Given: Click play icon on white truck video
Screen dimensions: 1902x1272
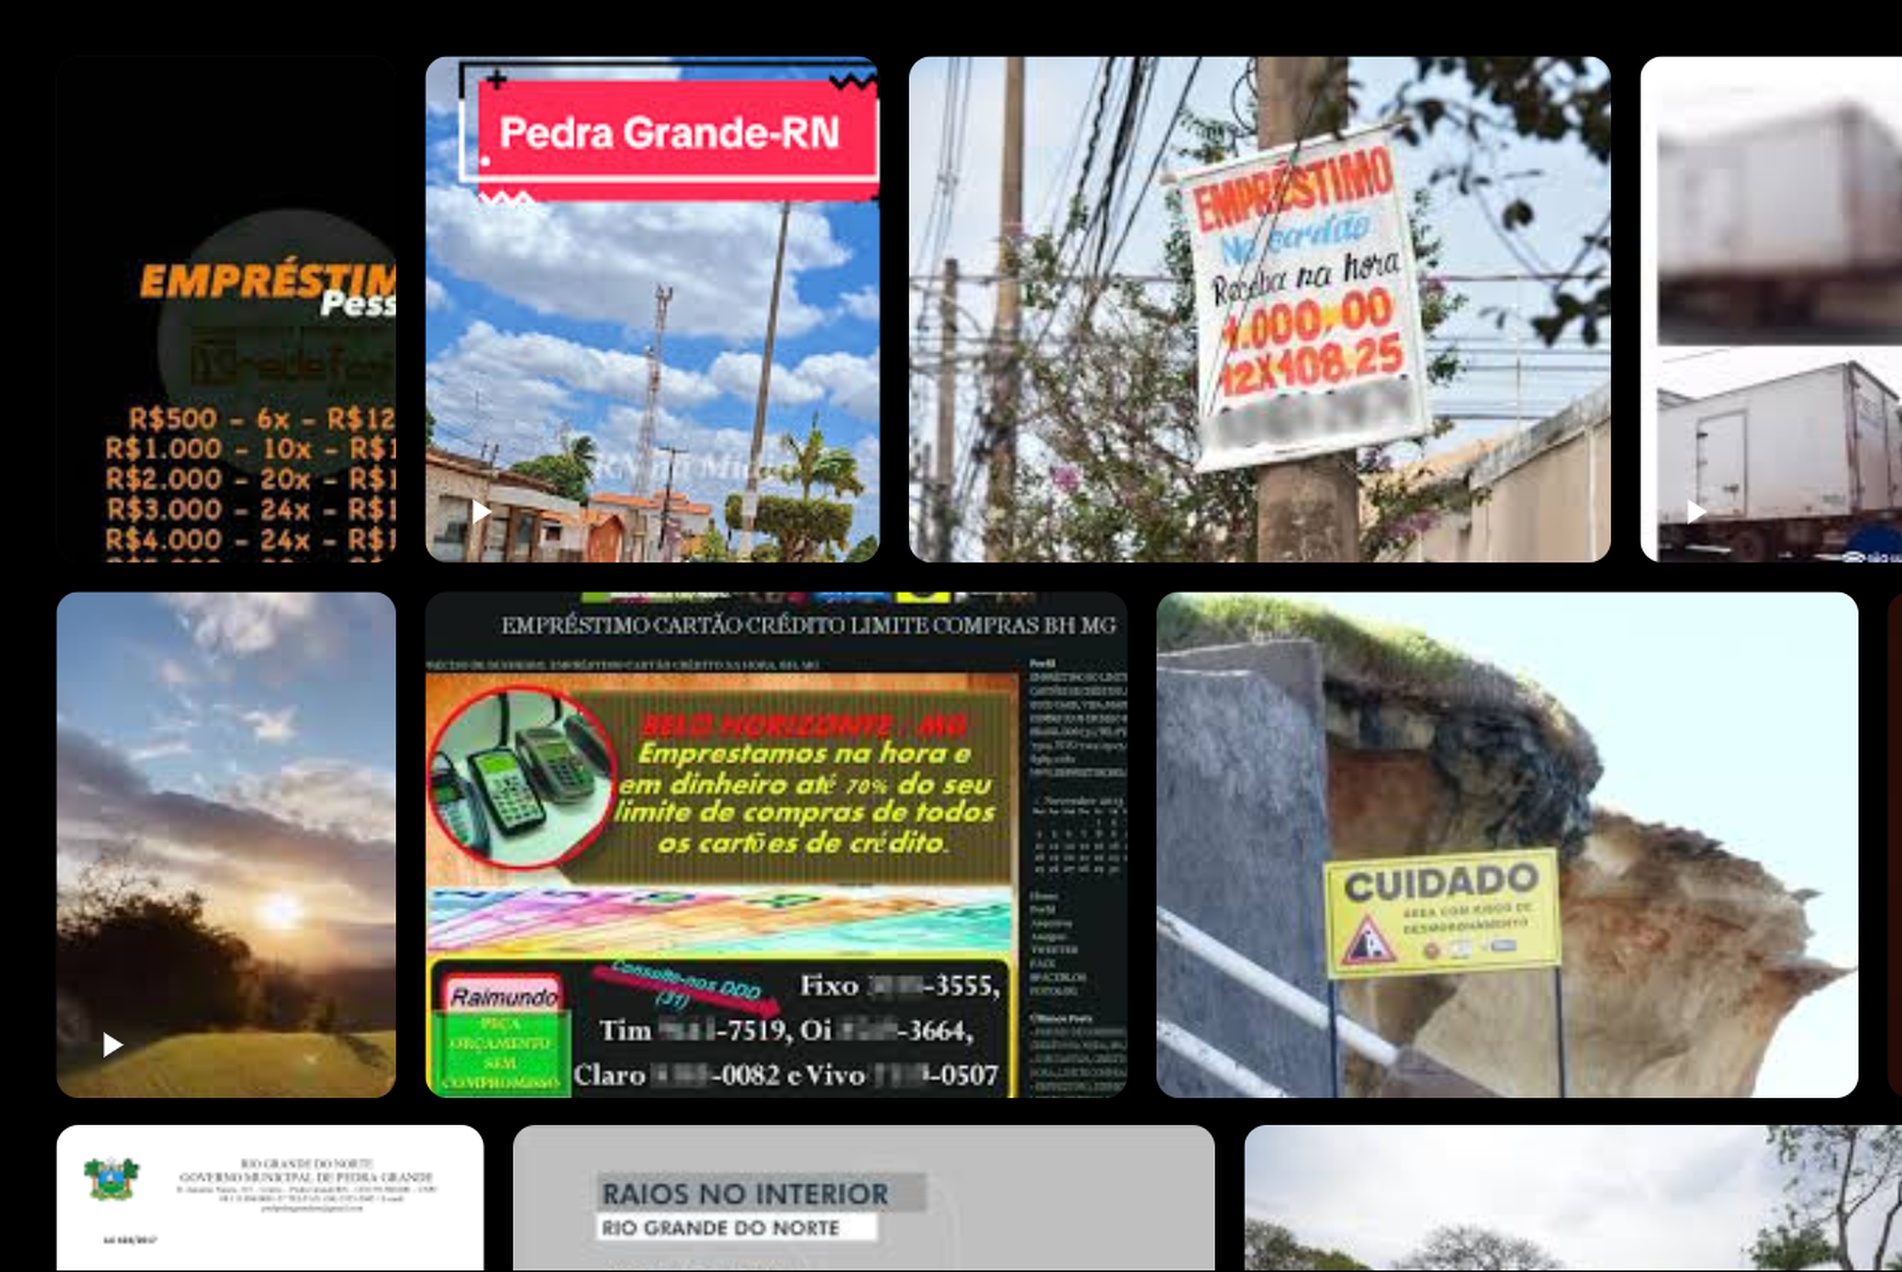Looking at the screenshot, I should click(x=1695, y=512).
